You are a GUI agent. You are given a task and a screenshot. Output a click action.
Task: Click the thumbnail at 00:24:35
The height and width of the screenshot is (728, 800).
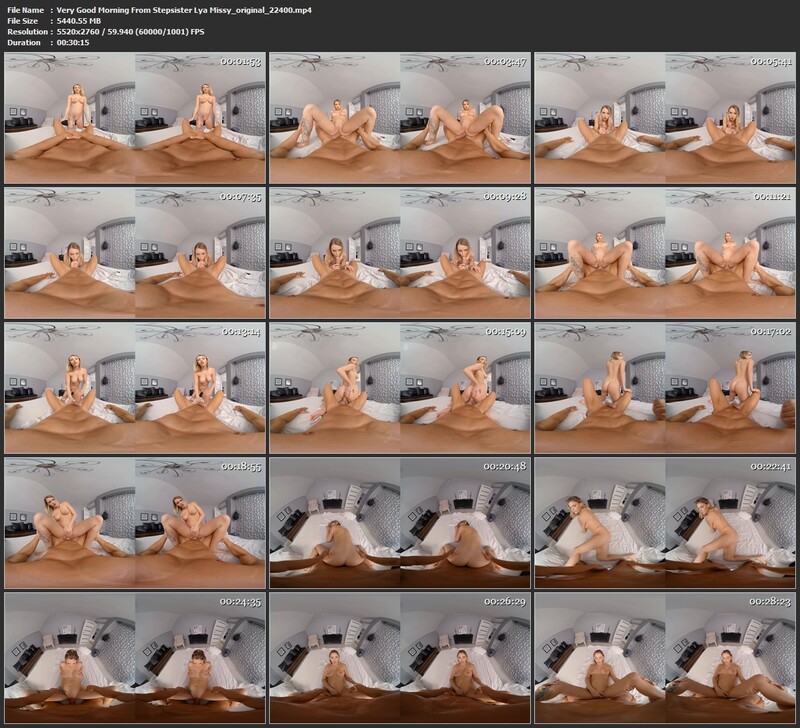pos(134,655)
